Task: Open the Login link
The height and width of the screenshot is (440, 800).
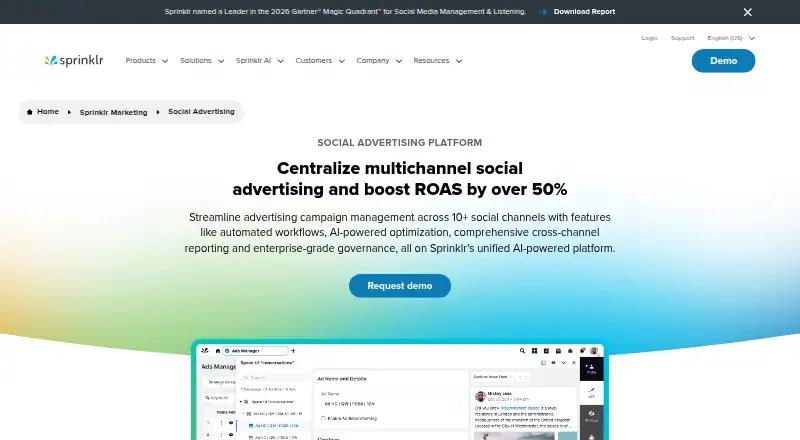Action: pos(649,38)
